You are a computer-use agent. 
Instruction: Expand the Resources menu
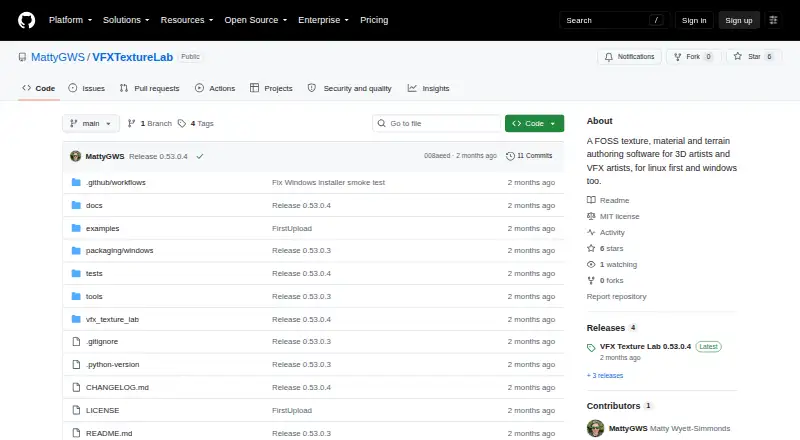pos(187,20)
